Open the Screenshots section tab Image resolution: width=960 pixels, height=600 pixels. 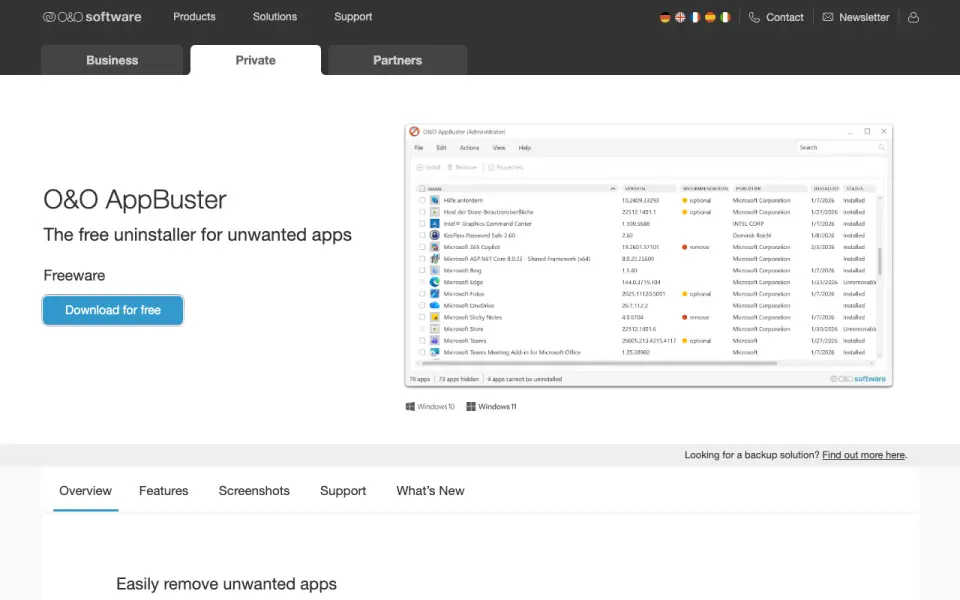click(x=254, y=491)
